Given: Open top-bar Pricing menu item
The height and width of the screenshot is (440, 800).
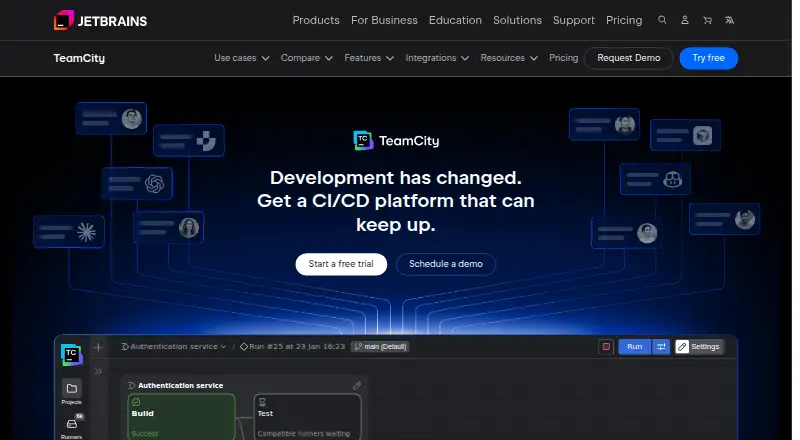Looking at the screenshot, I should [x=624, y=20].
